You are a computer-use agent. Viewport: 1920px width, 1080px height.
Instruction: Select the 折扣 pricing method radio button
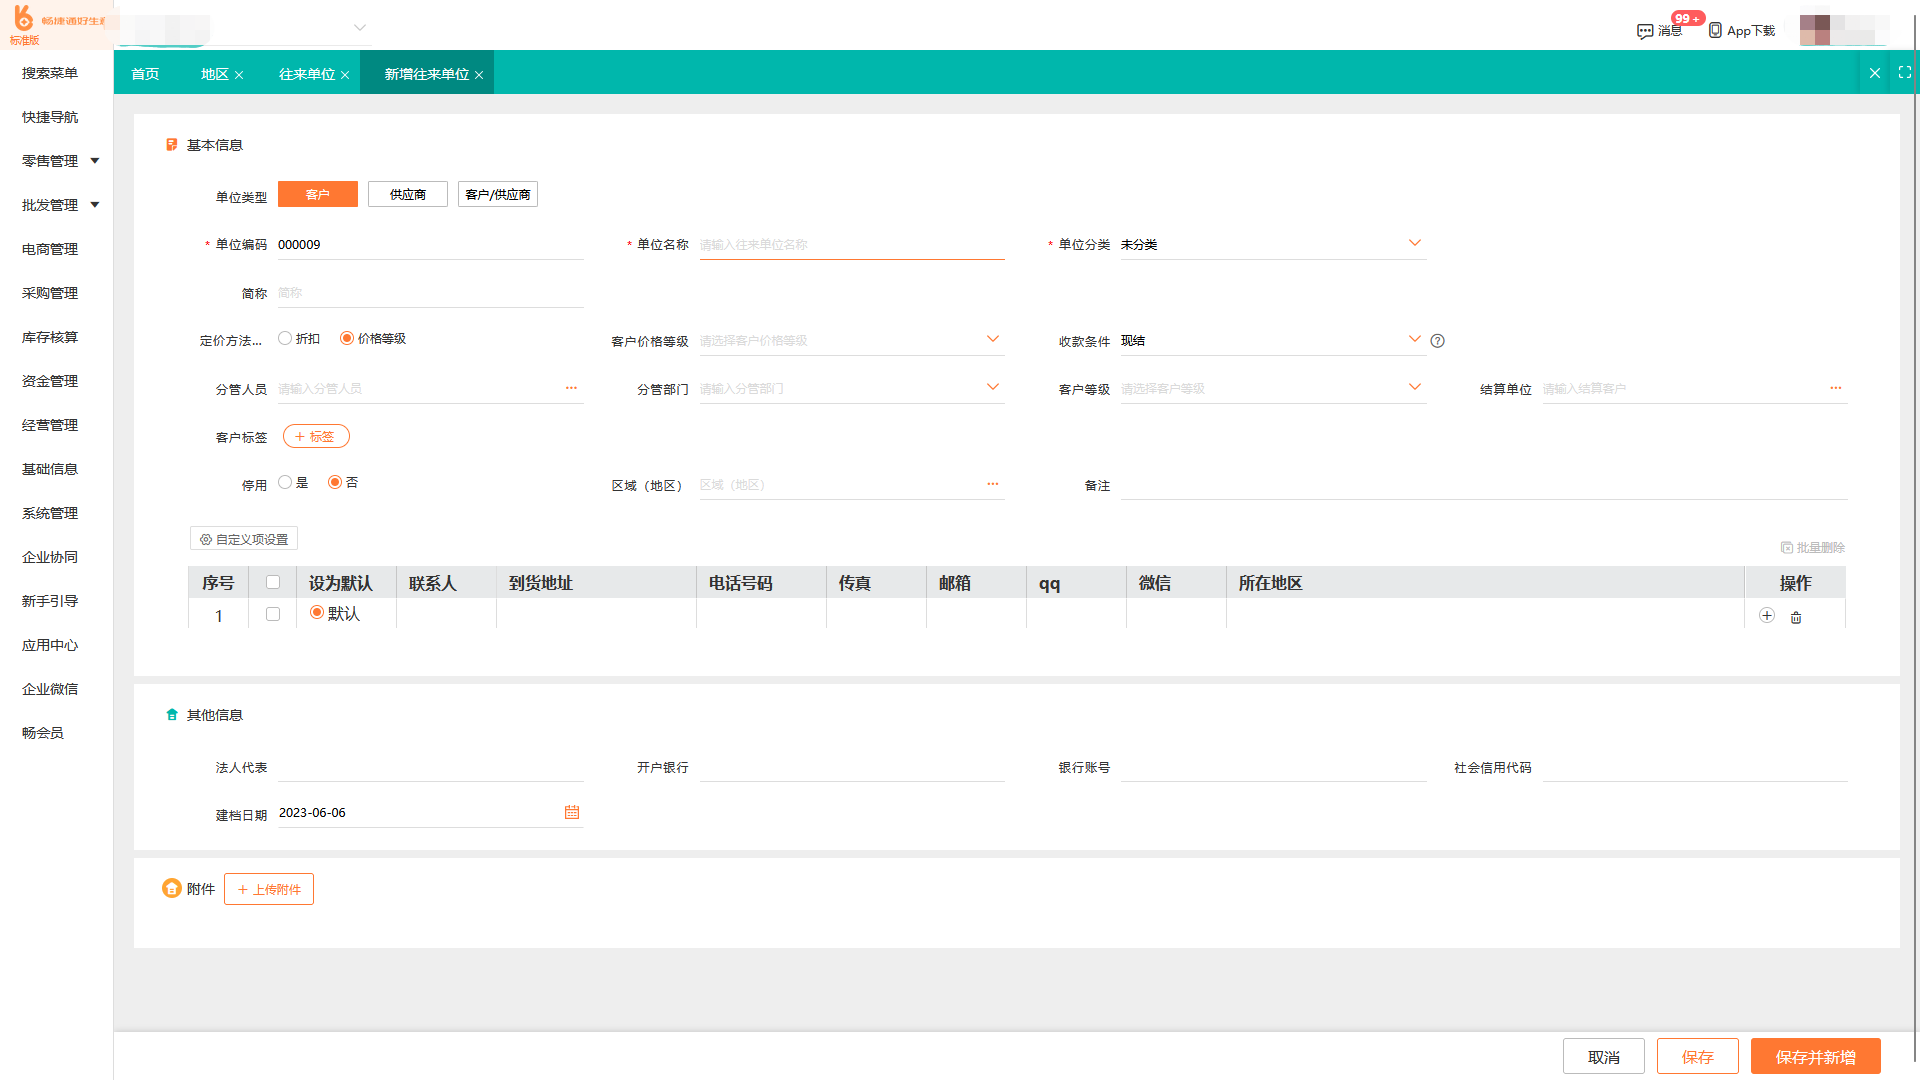(x=285, y=340)
